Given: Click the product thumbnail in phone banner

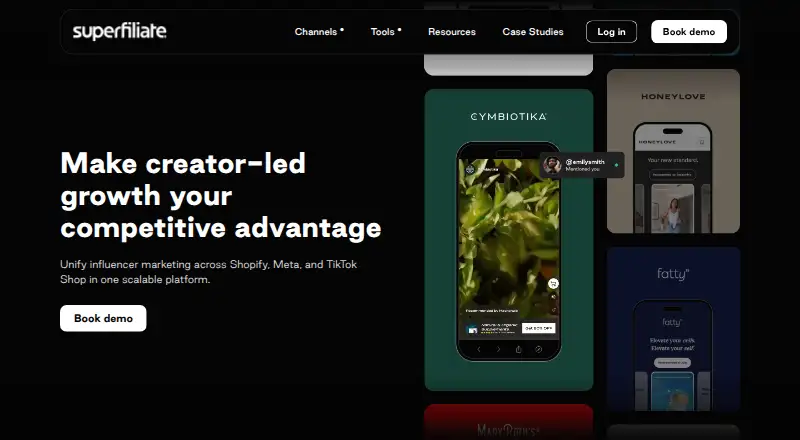Looking at the screenshot, I should coord(472,330).
